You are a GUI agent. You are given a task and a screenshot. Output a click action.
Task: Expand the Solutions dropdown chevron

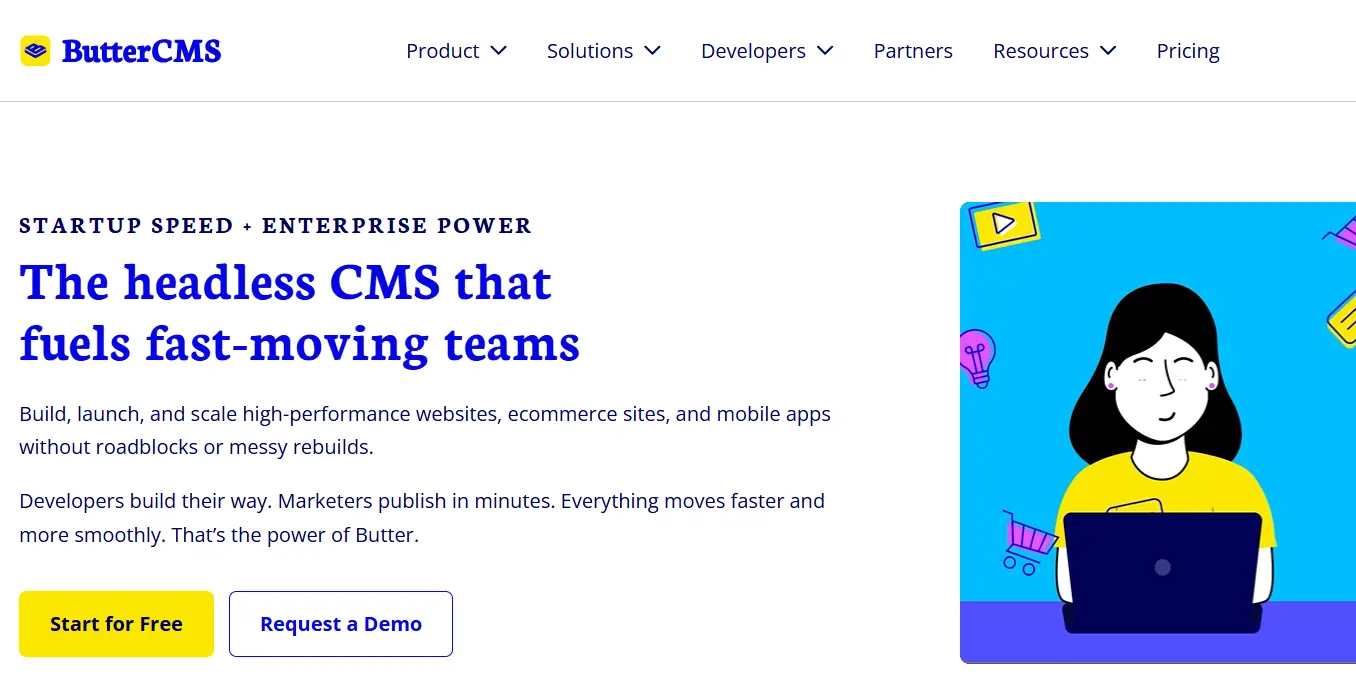(652, 51)
